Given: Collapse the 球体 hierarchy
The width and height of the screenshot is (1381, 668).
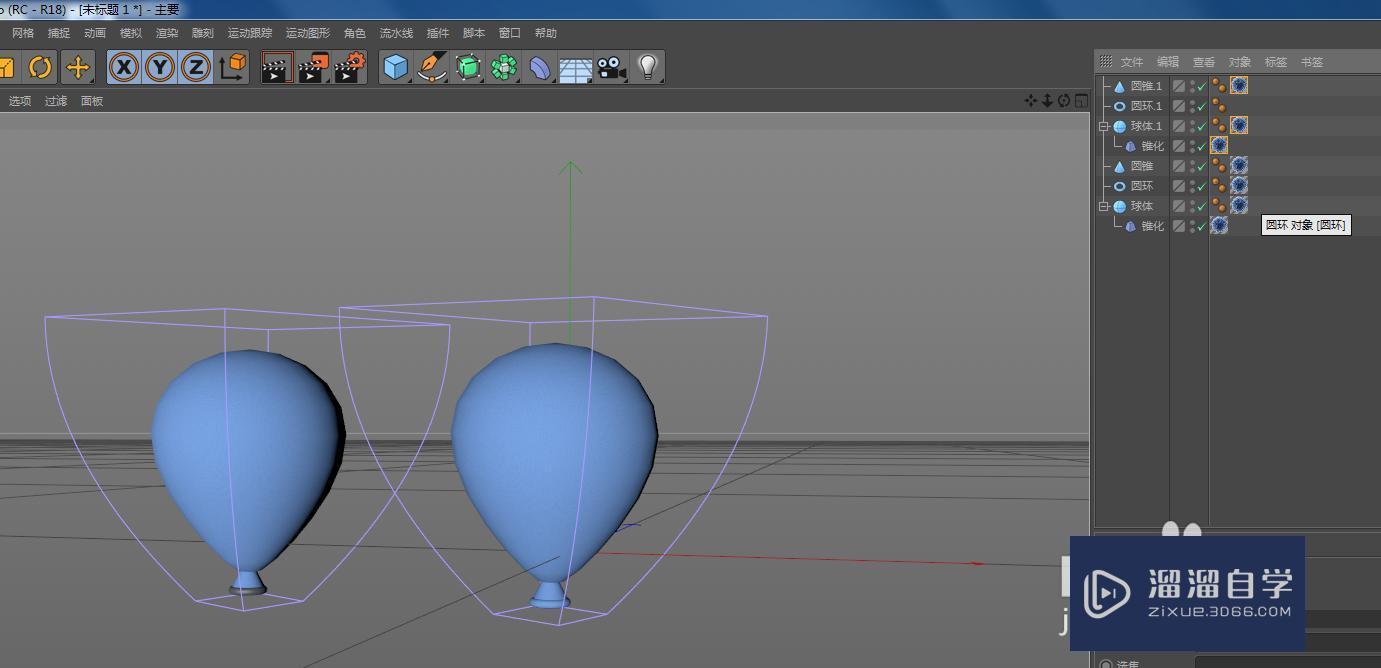Looking at the screenshot, I should click(x=1103, y=205).
